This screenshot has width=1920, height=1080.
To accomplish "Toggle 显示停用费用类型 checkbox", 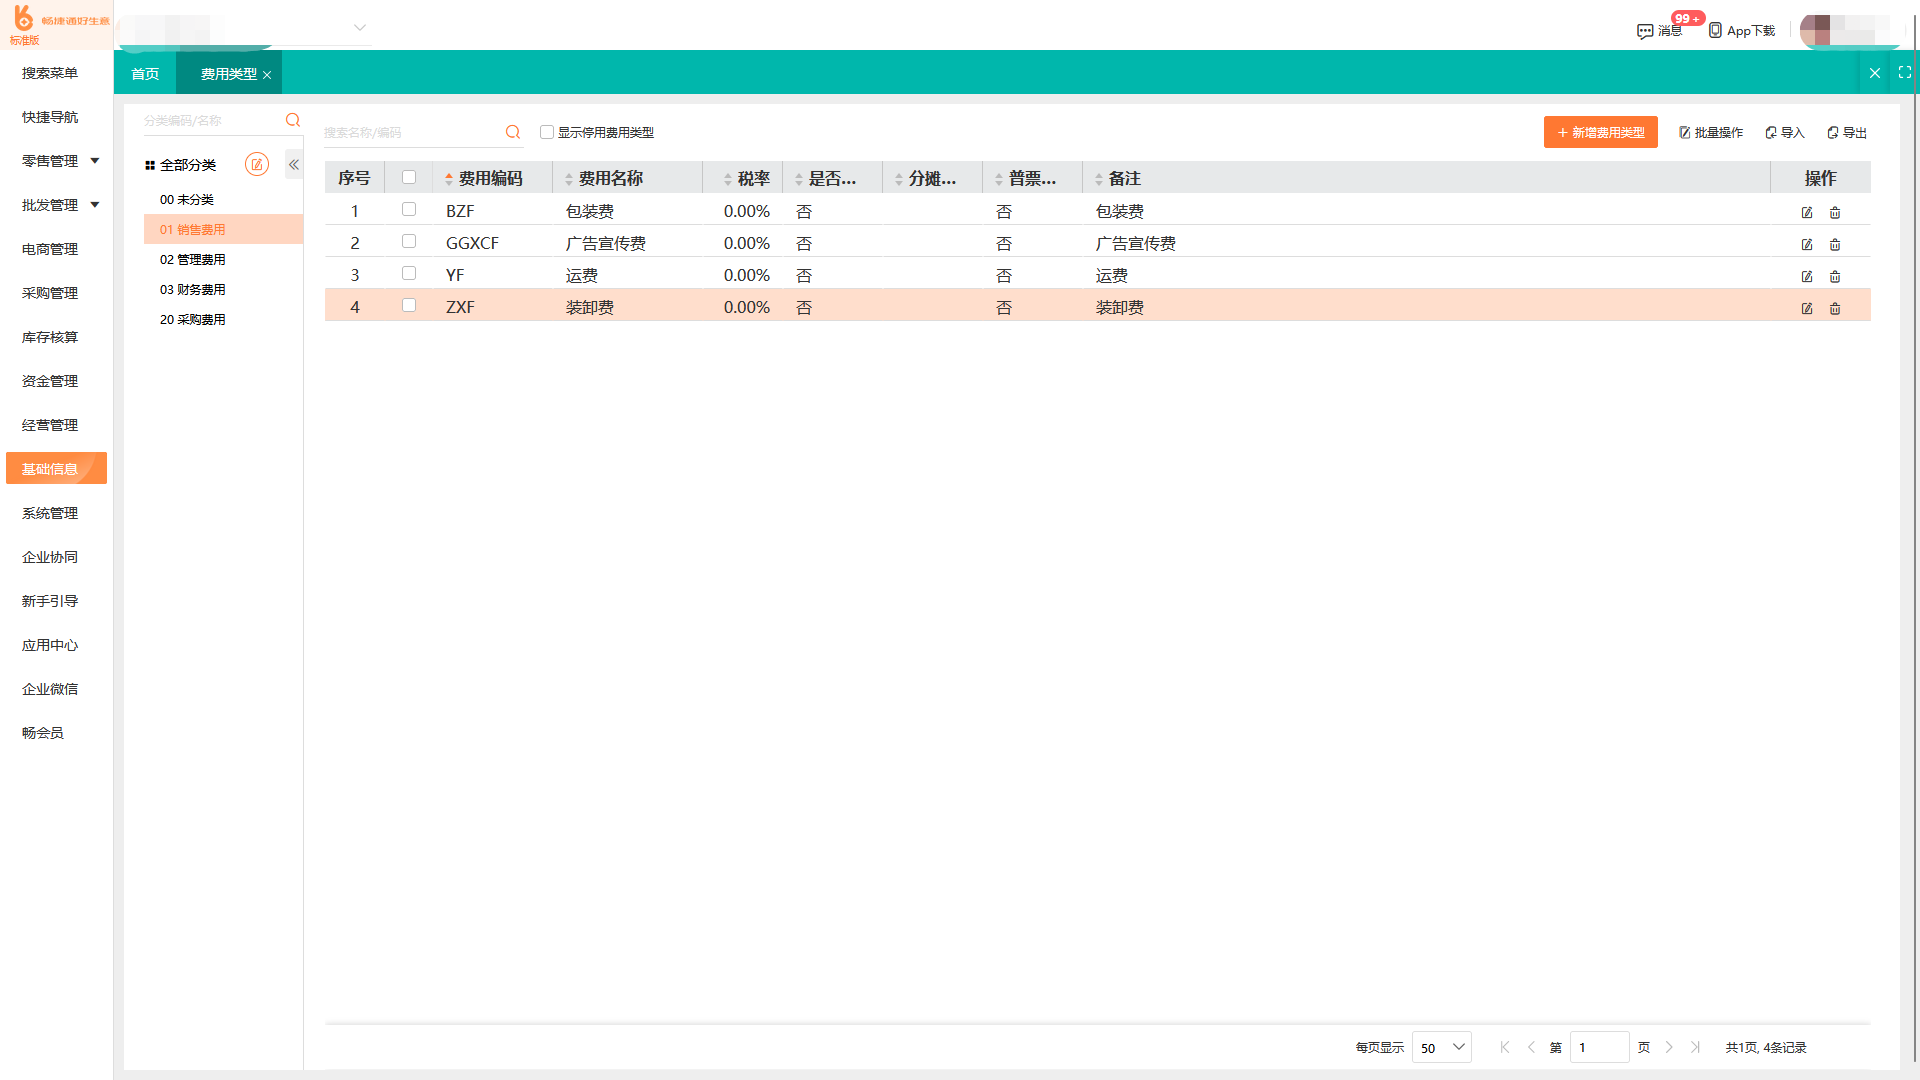I will click(546, 132).
